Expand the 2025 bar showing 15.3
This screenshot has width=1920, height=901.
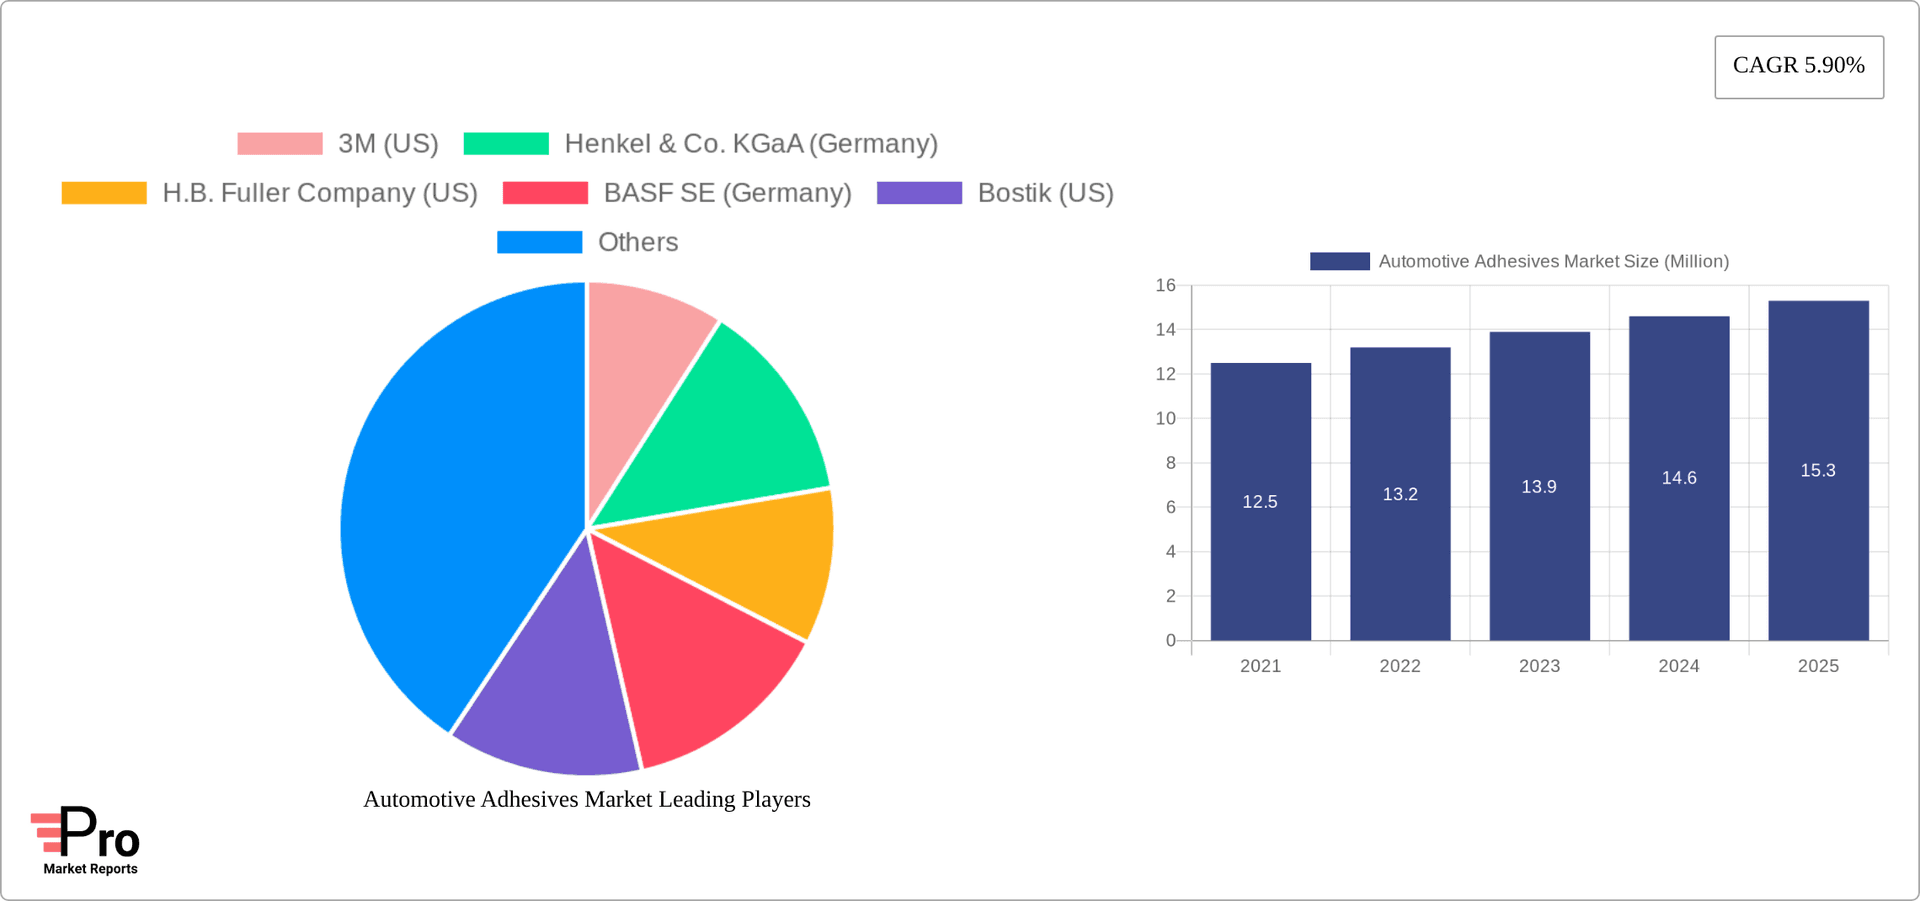coord(1818,470)
